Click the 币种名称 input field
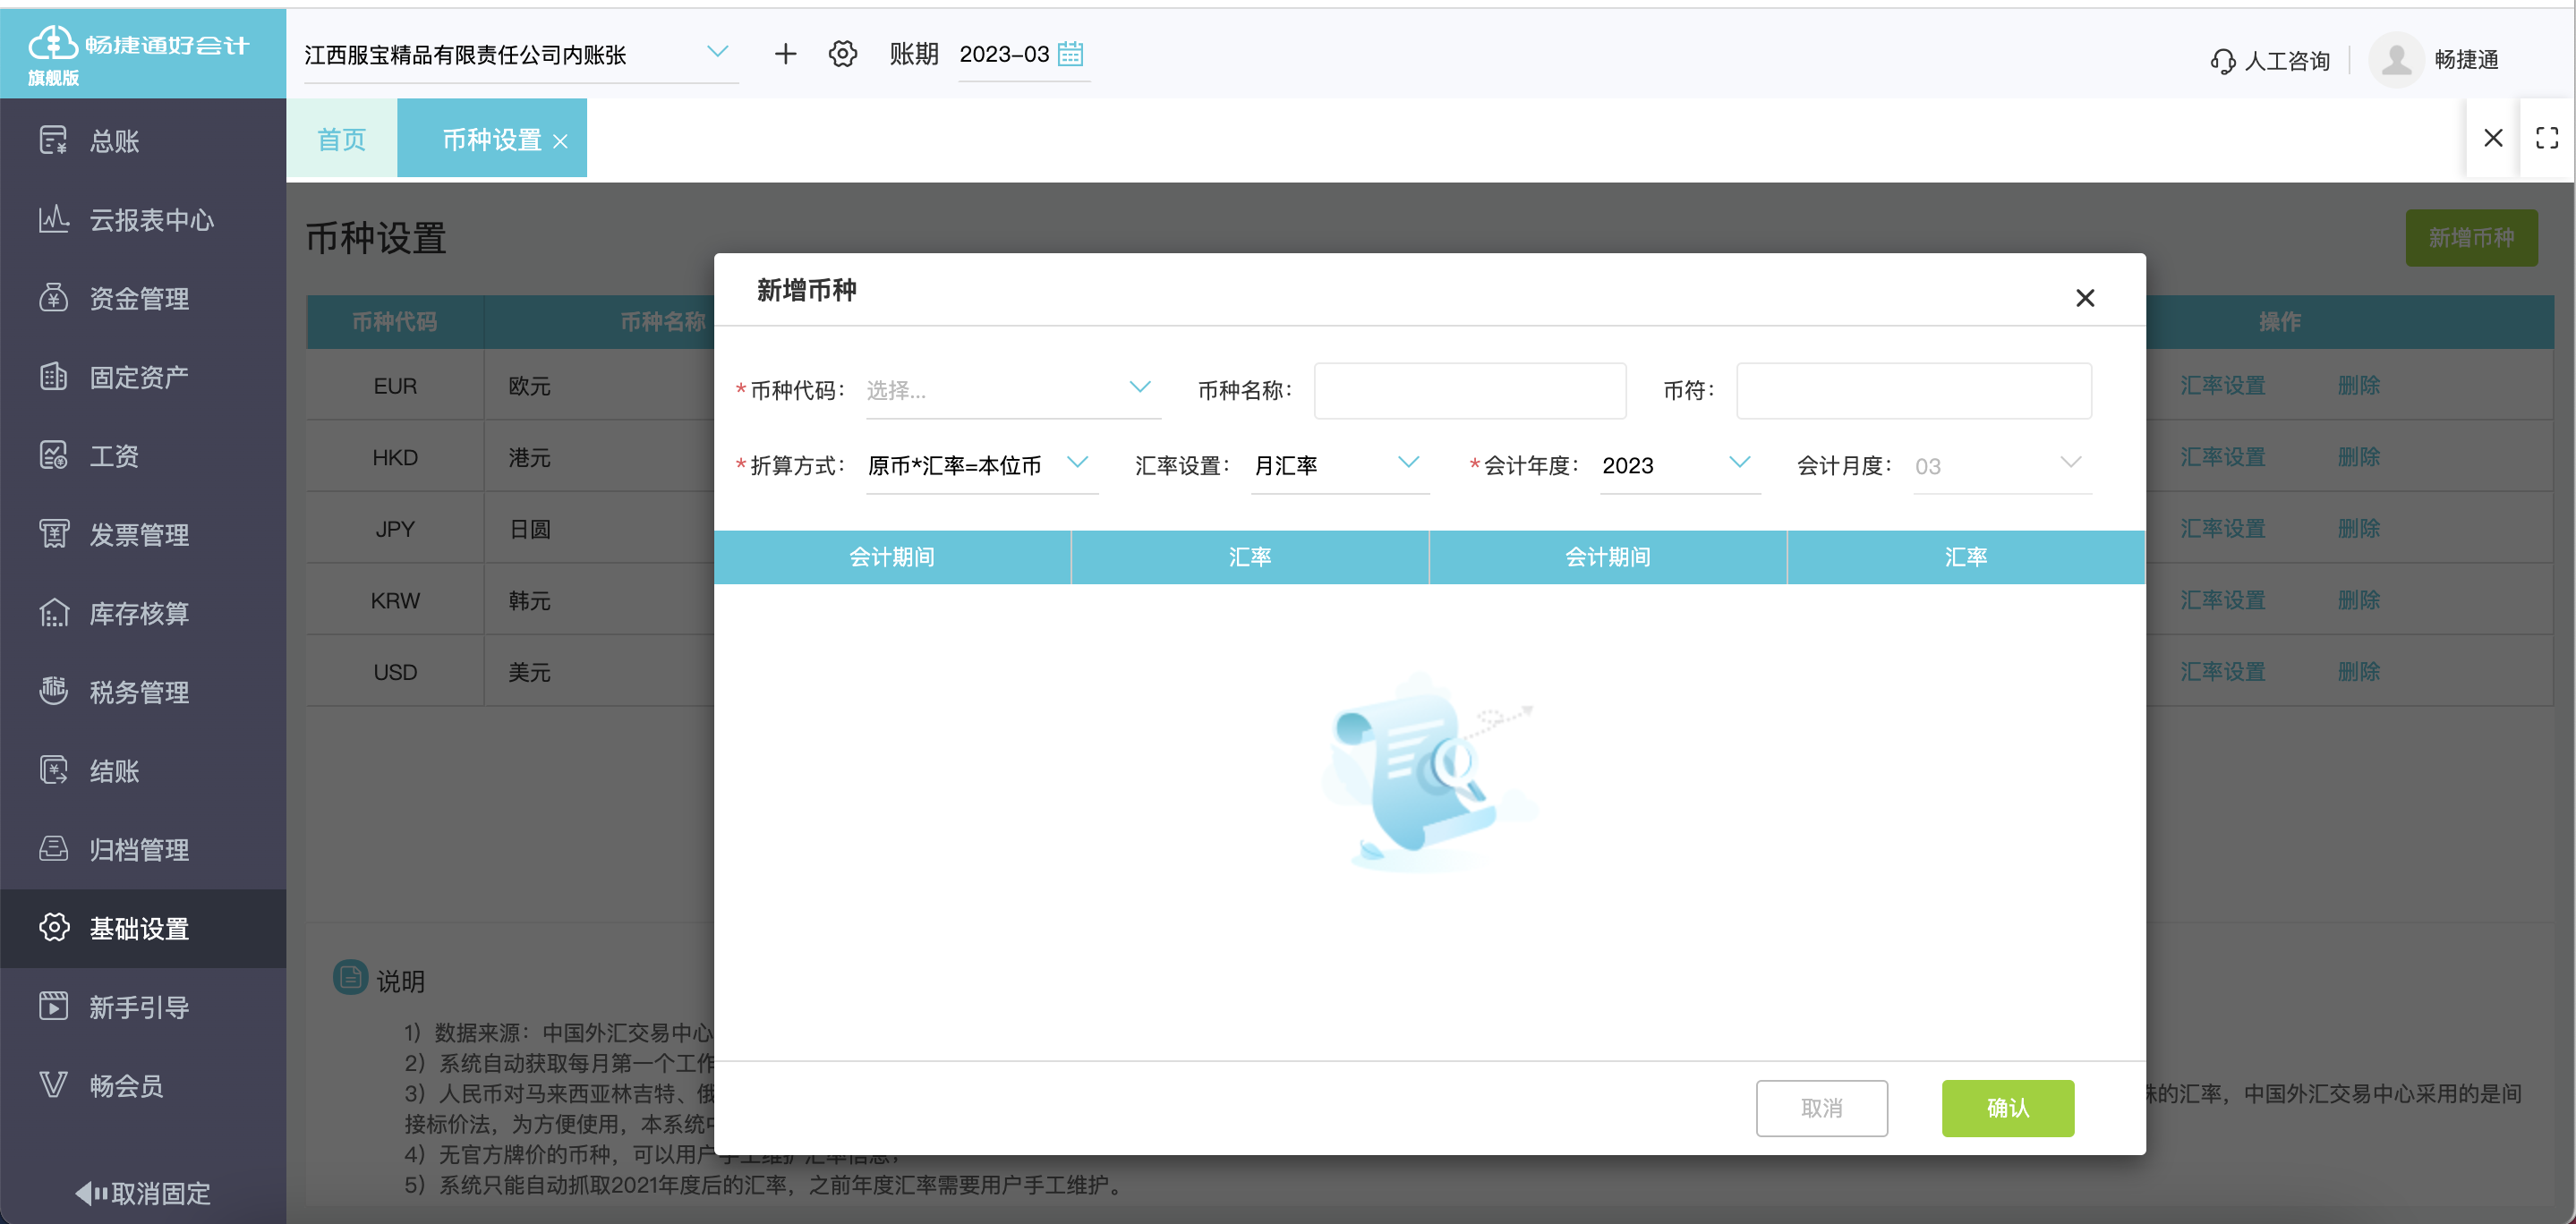 coord(1467,391)
